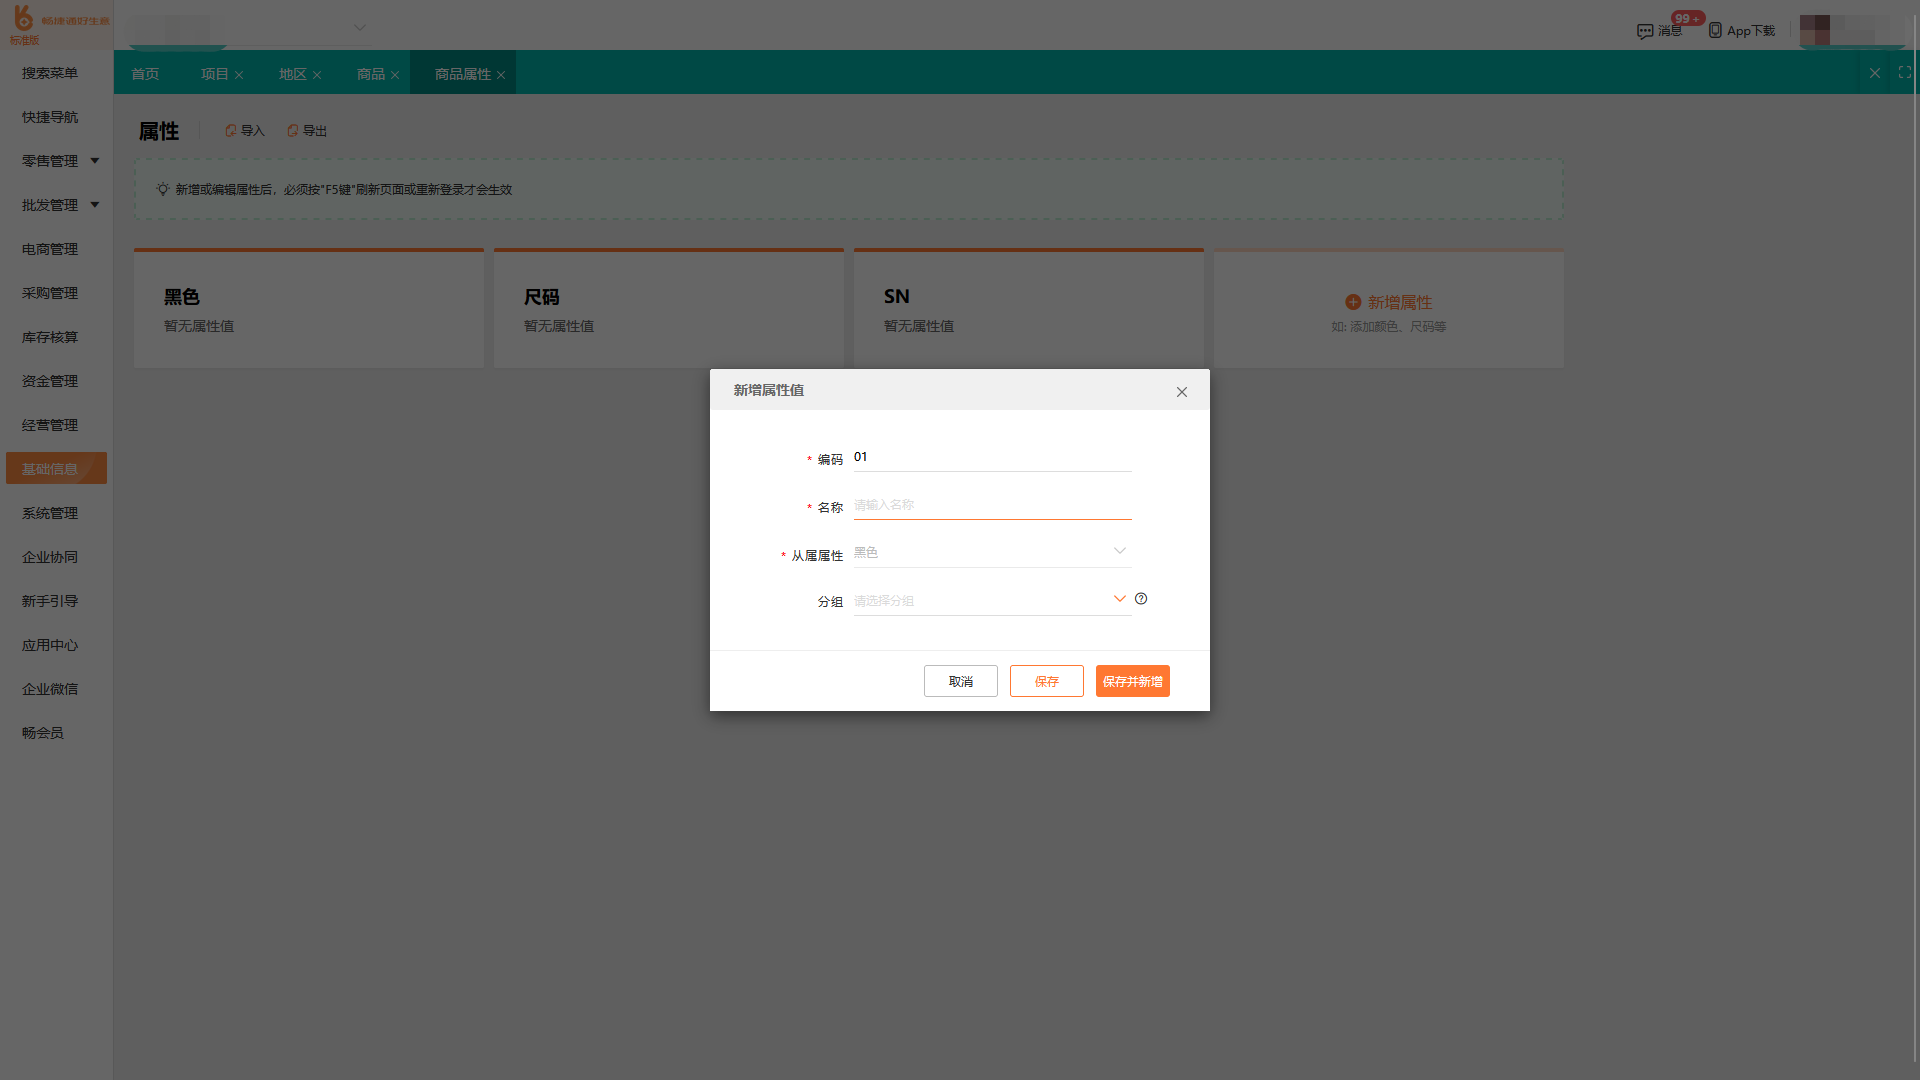This screenshot has height=1080, width=1920.
Task: Click the 保存并新增 button
Action: click(1131, 680)
